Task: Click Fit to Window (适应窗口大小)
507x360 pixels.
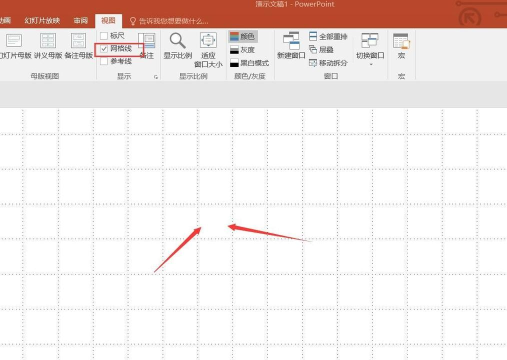Action: 208,50
